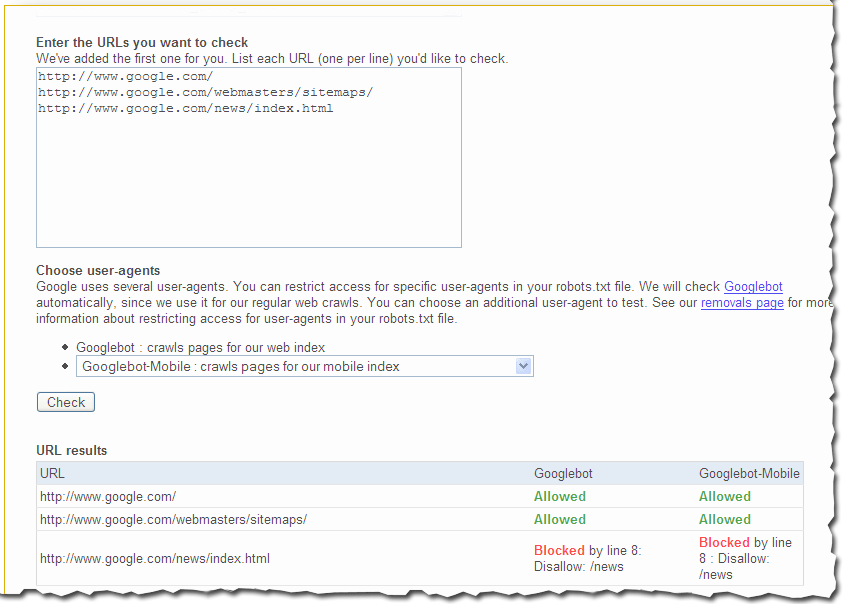Click the Googlebot column header in results

point(565,473)
